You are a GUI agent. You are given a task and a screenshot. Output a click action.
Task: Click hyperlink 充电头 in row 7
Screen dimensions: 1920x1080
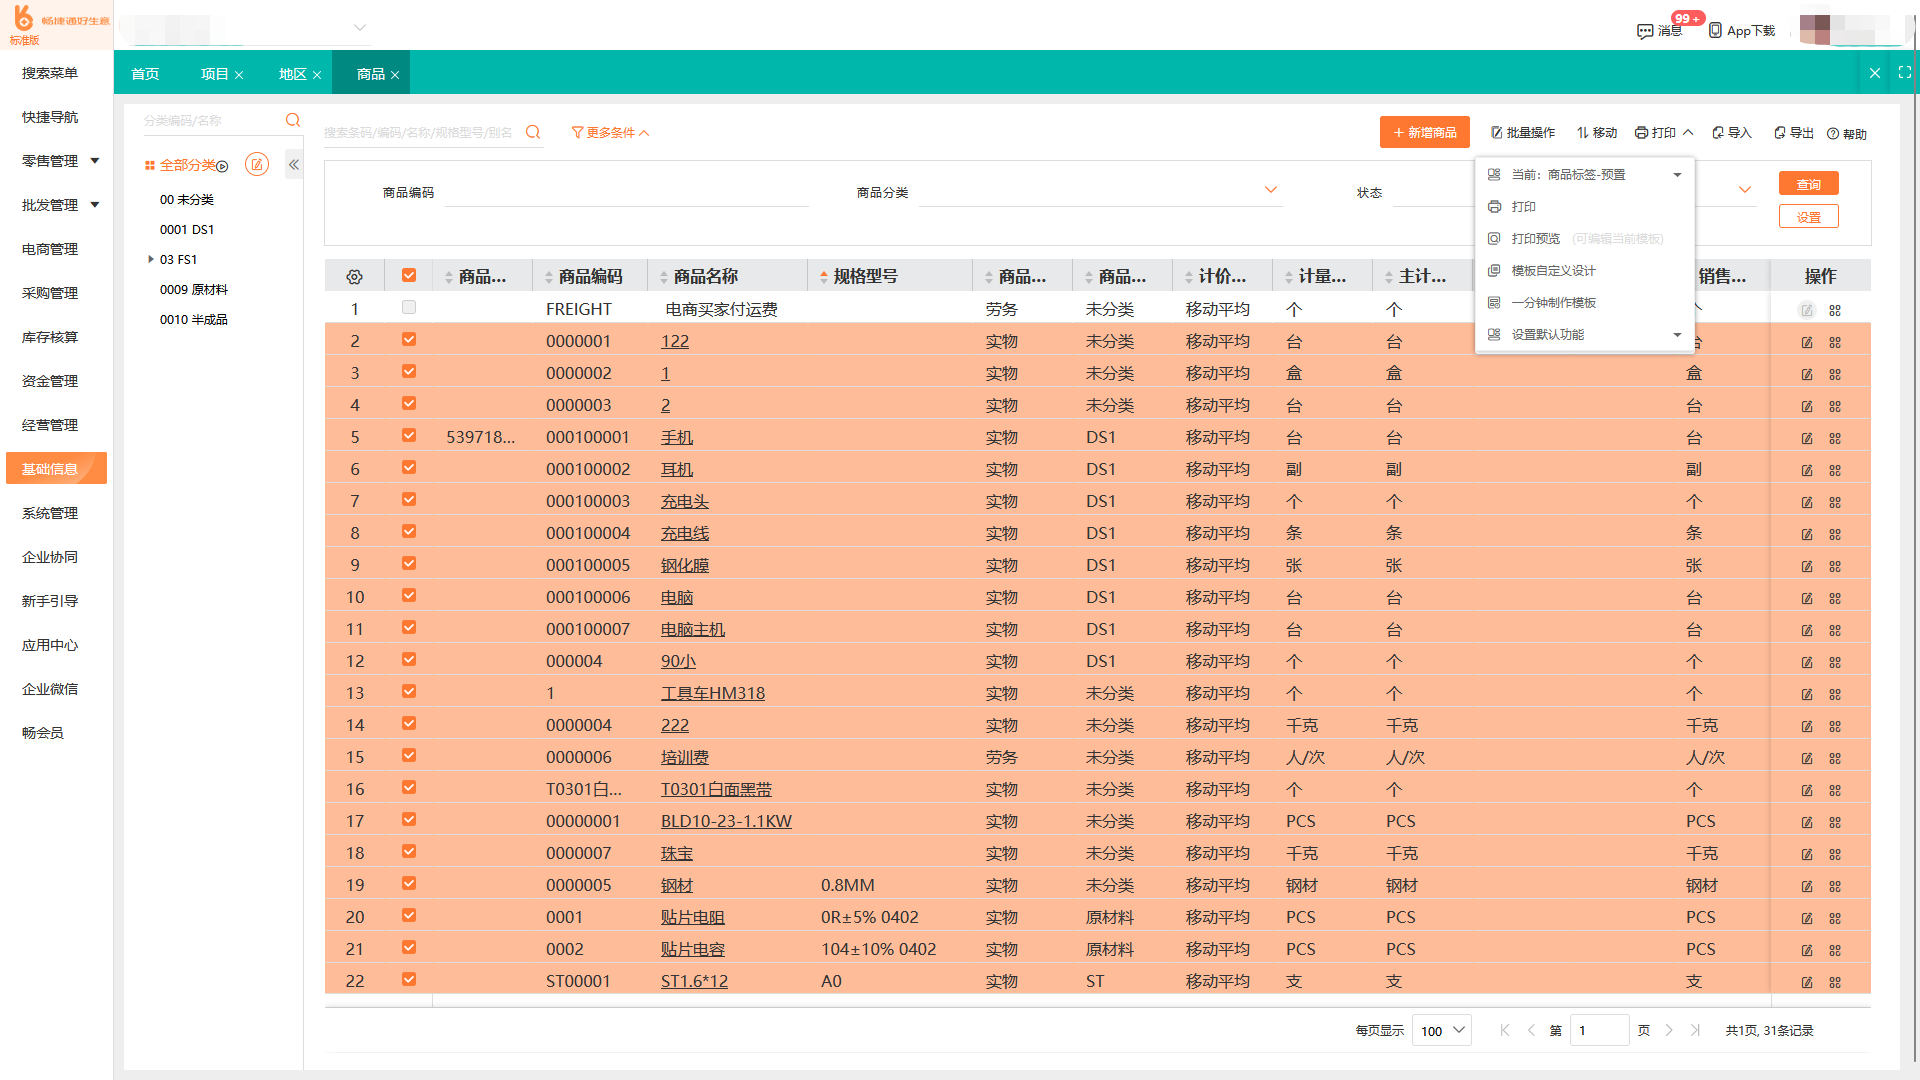(683, 501)
